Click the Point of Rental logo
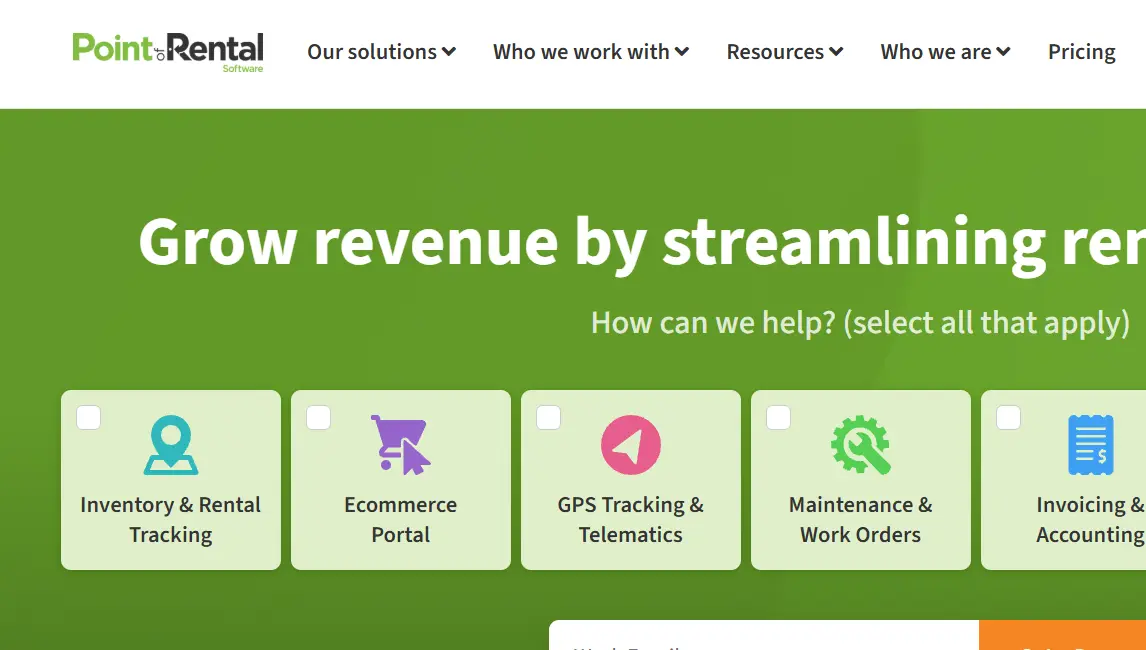Screen dimensions: 1146x650 pos(167,50)
